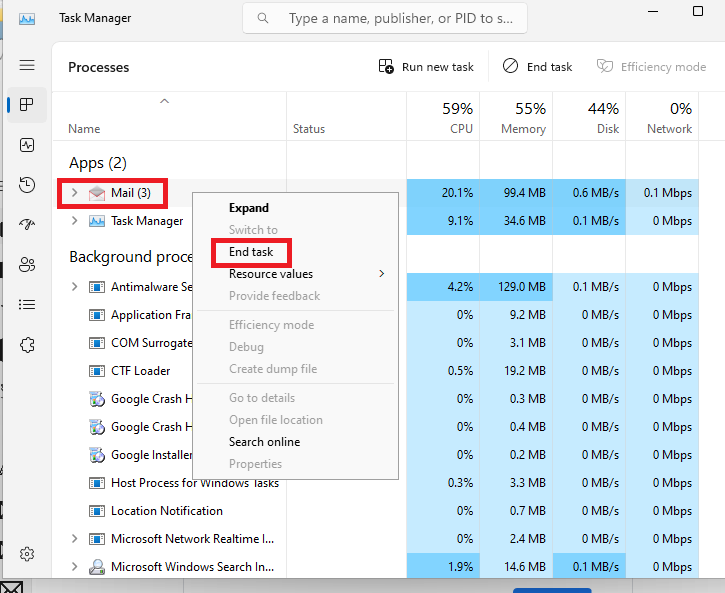Sort by the Status column header
Screen dimensions: 725x593
[x=346, y=117]
